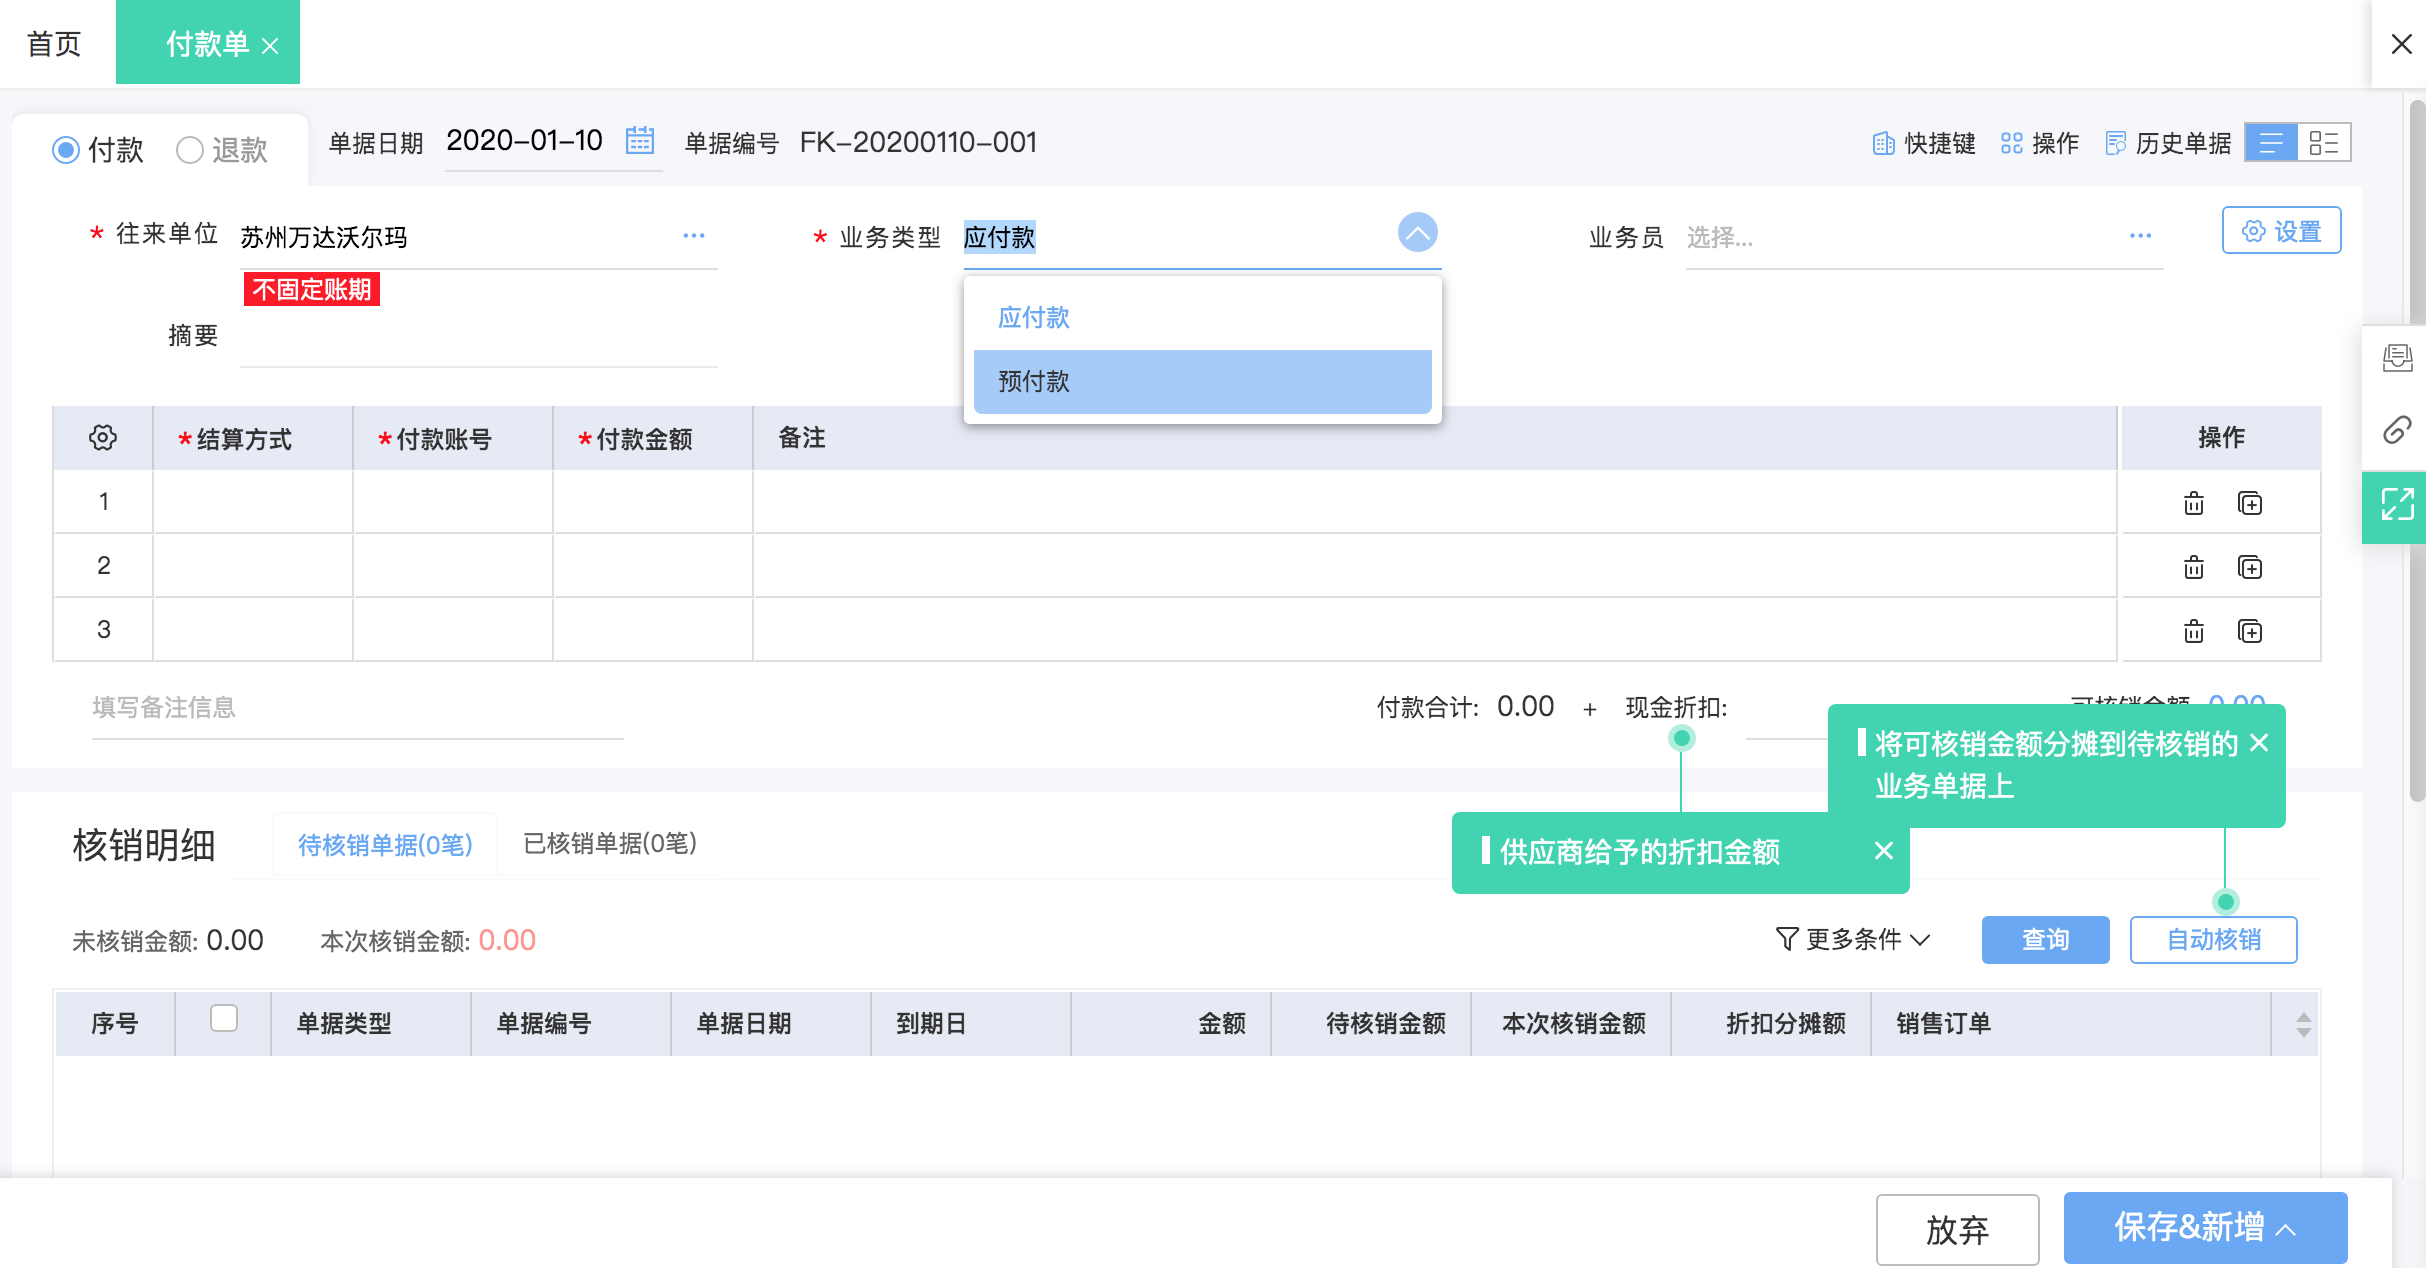Click 查询 query button in verification section
Image resolution: width=2426 pixels, height=1268 pixels.
[x=2049, y=941]
